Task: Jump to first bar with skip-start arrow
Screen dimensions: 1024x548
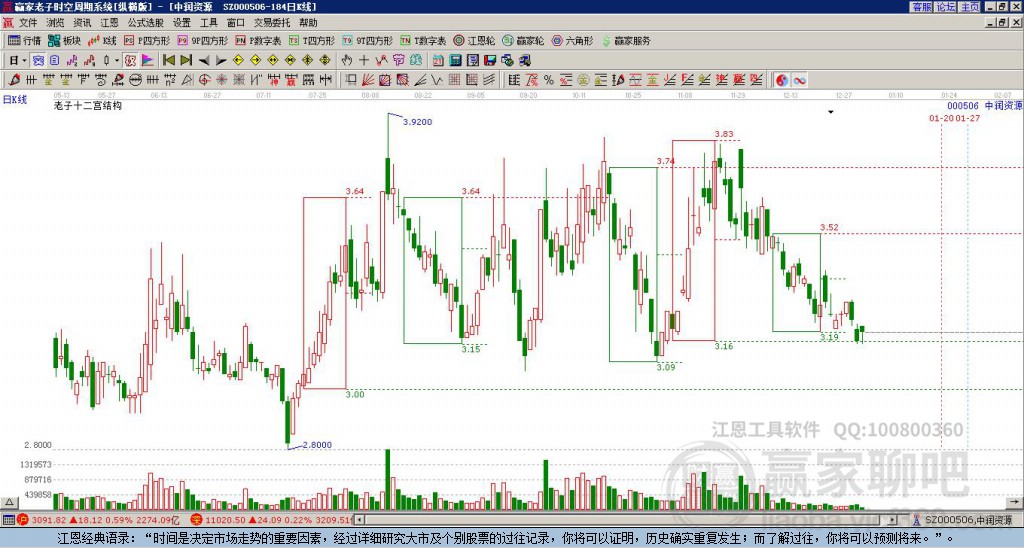Action: [168, 60]
